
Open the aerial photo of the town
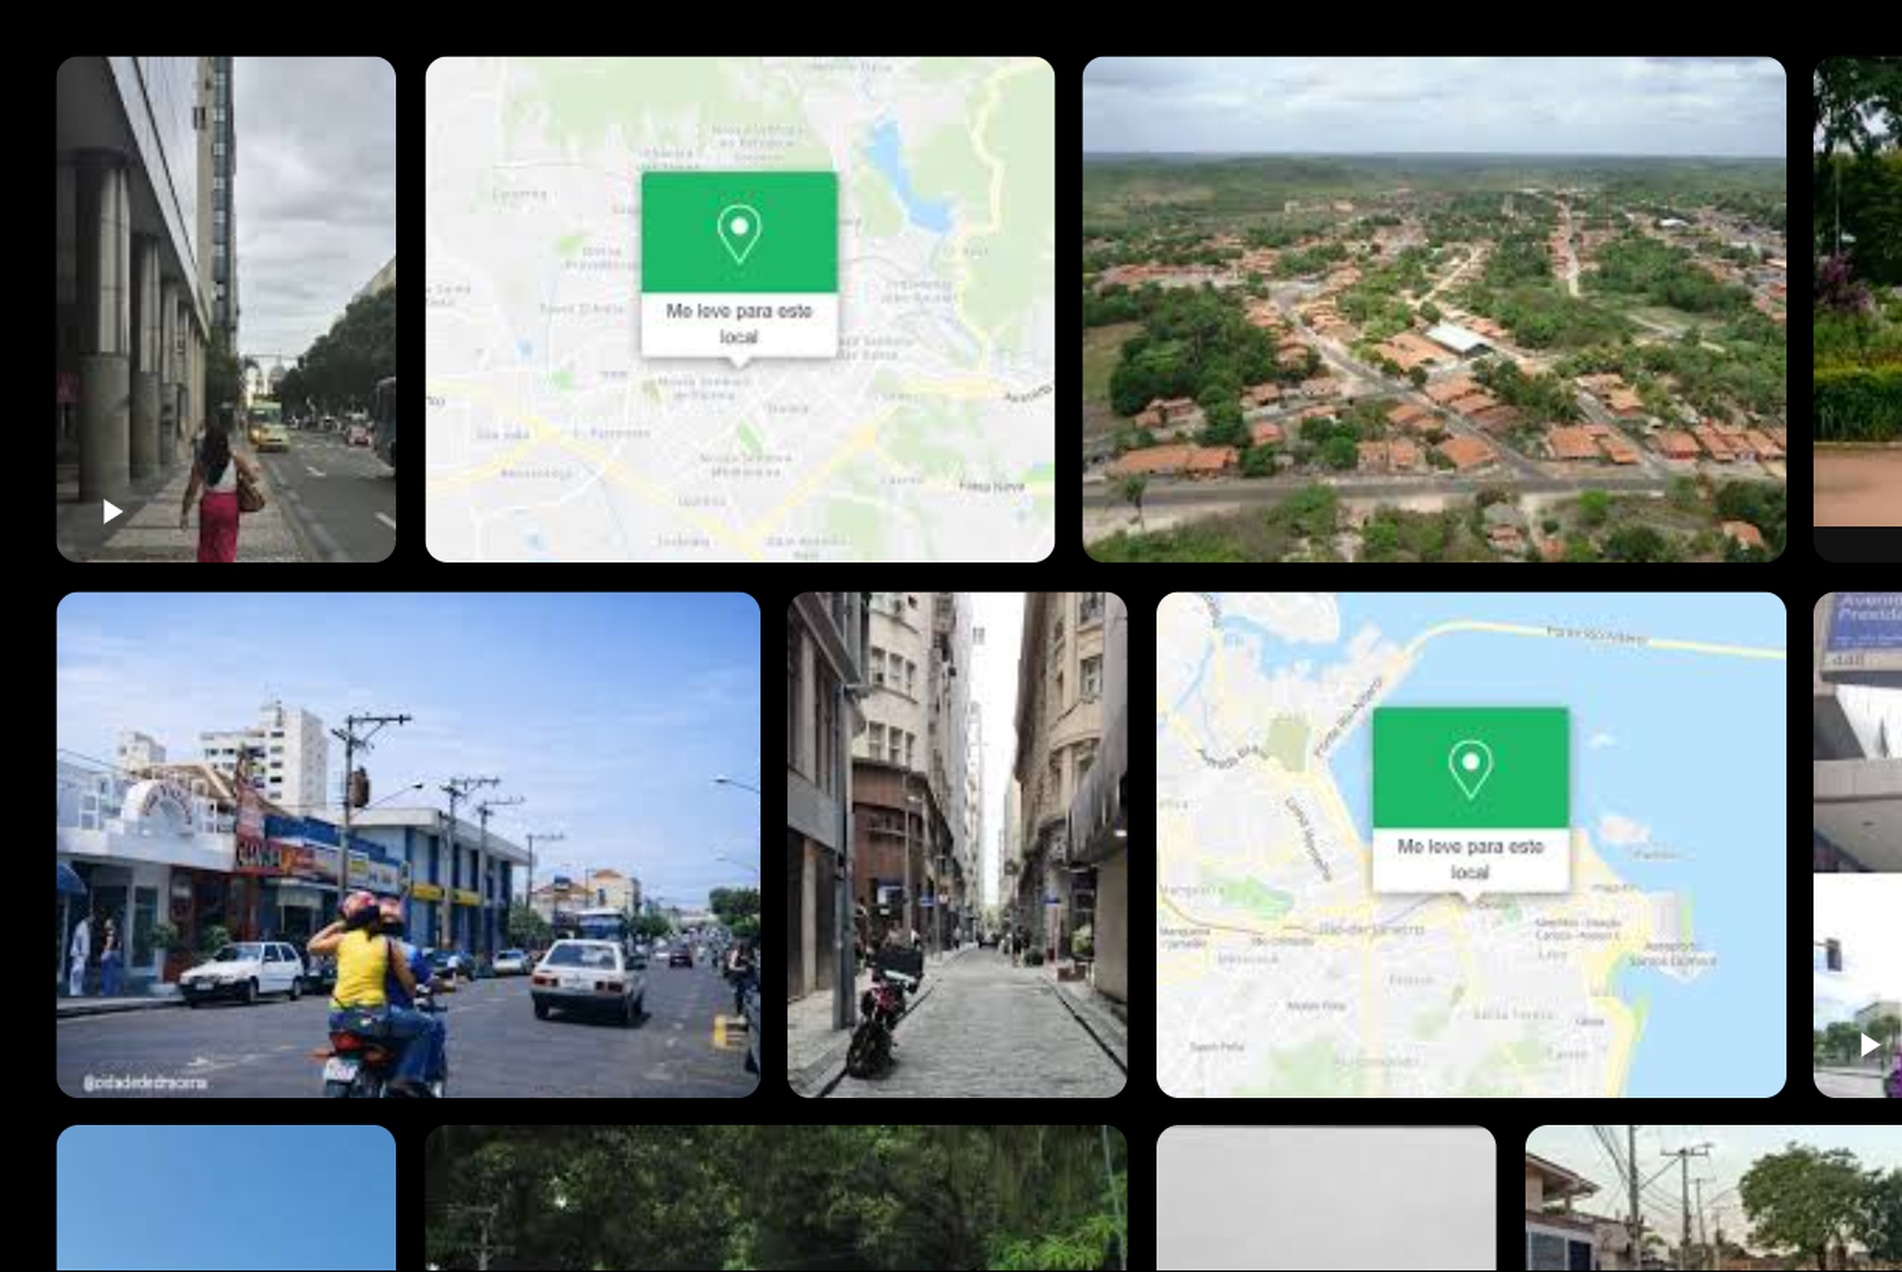pyautogui.click(x=1433, y=308)
